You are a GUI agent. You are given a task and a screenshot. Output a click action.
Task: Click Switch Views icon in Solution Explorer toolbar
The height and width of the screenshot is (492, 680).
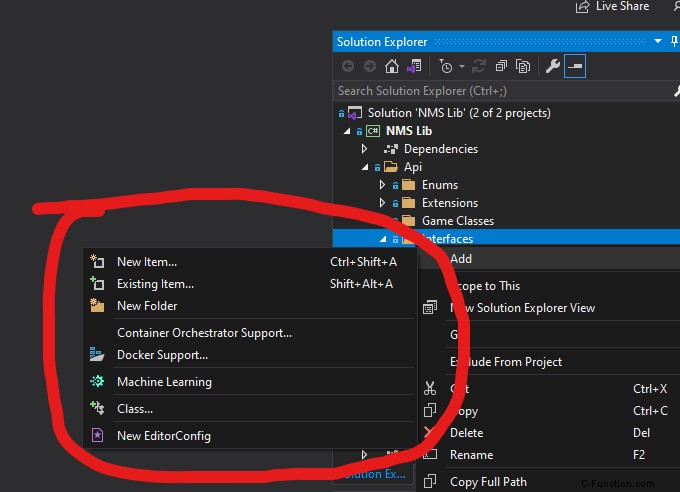pos(412,66)
